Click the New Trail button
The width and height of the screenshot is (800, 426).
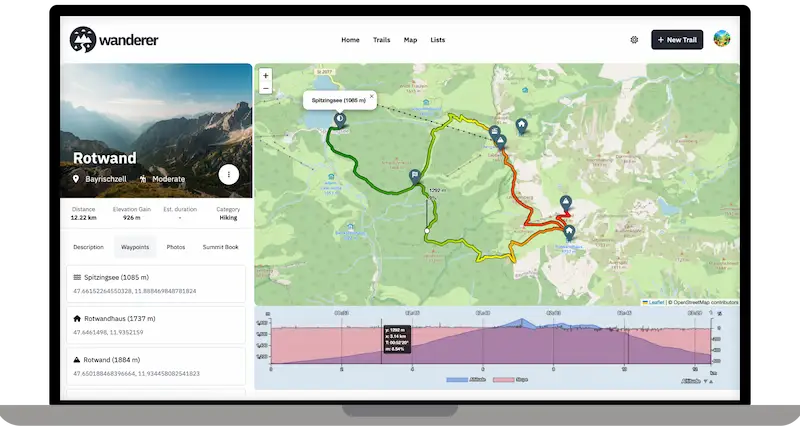click(677, 40)
